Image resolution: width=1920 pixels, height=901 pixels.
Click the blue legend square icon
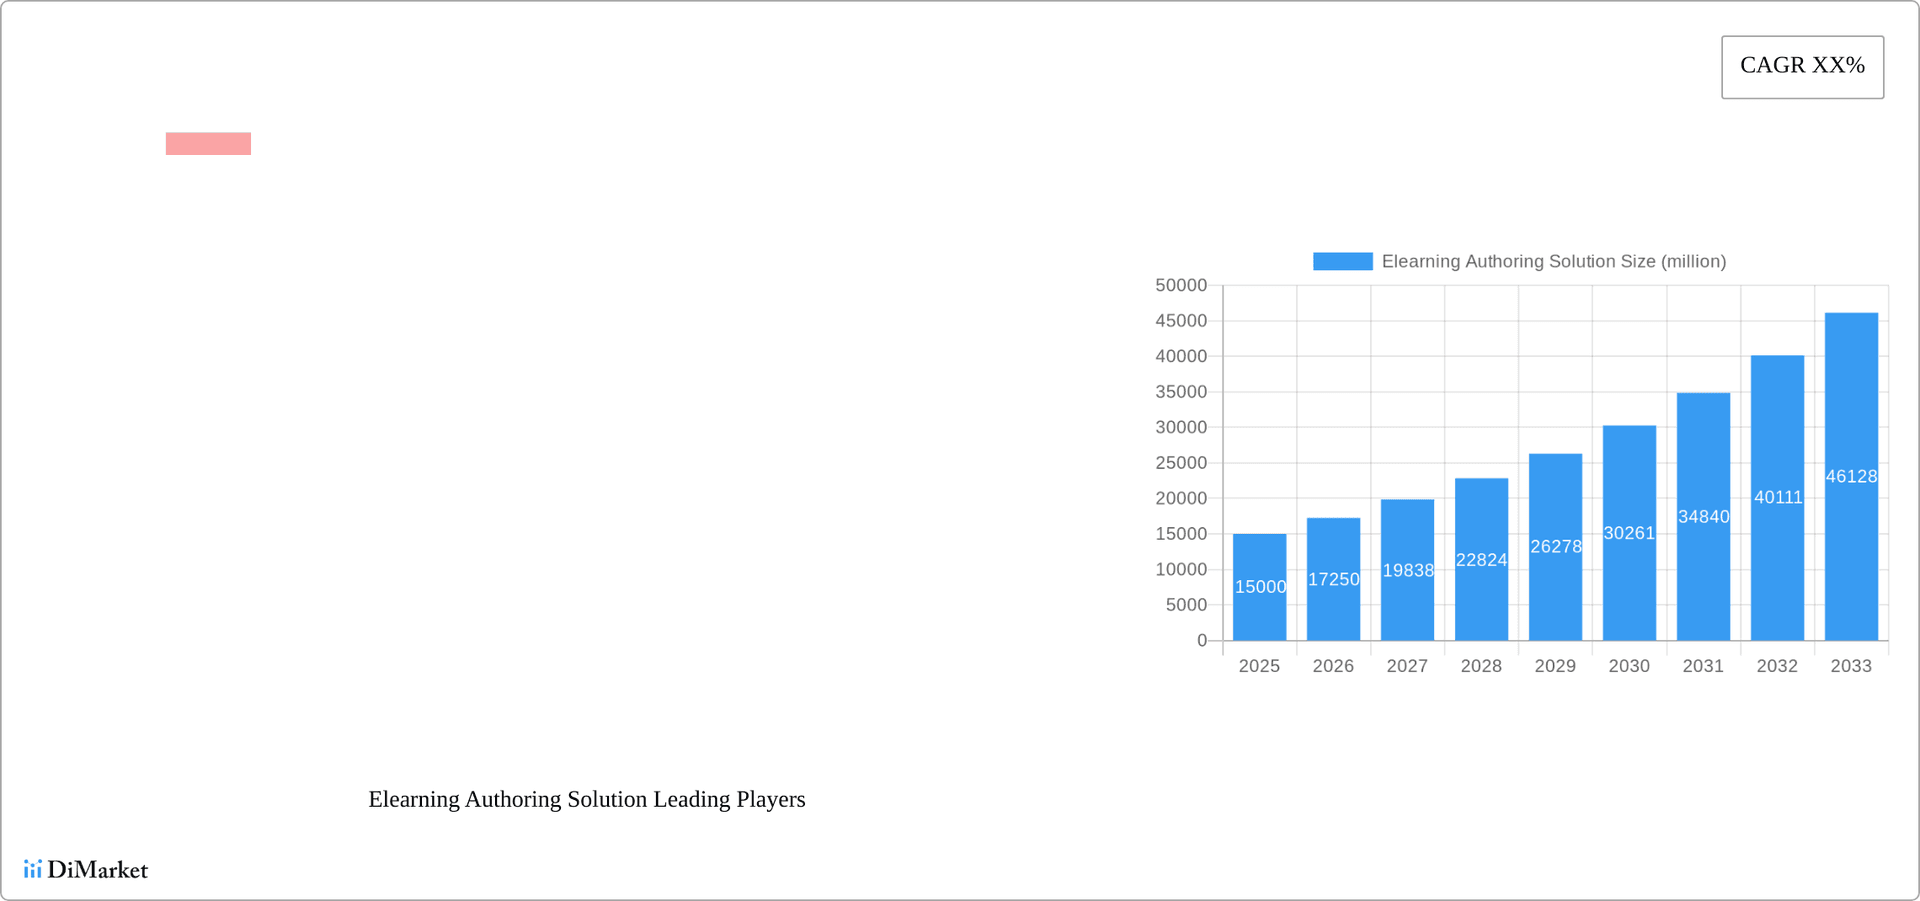(x=1342, y=261)
